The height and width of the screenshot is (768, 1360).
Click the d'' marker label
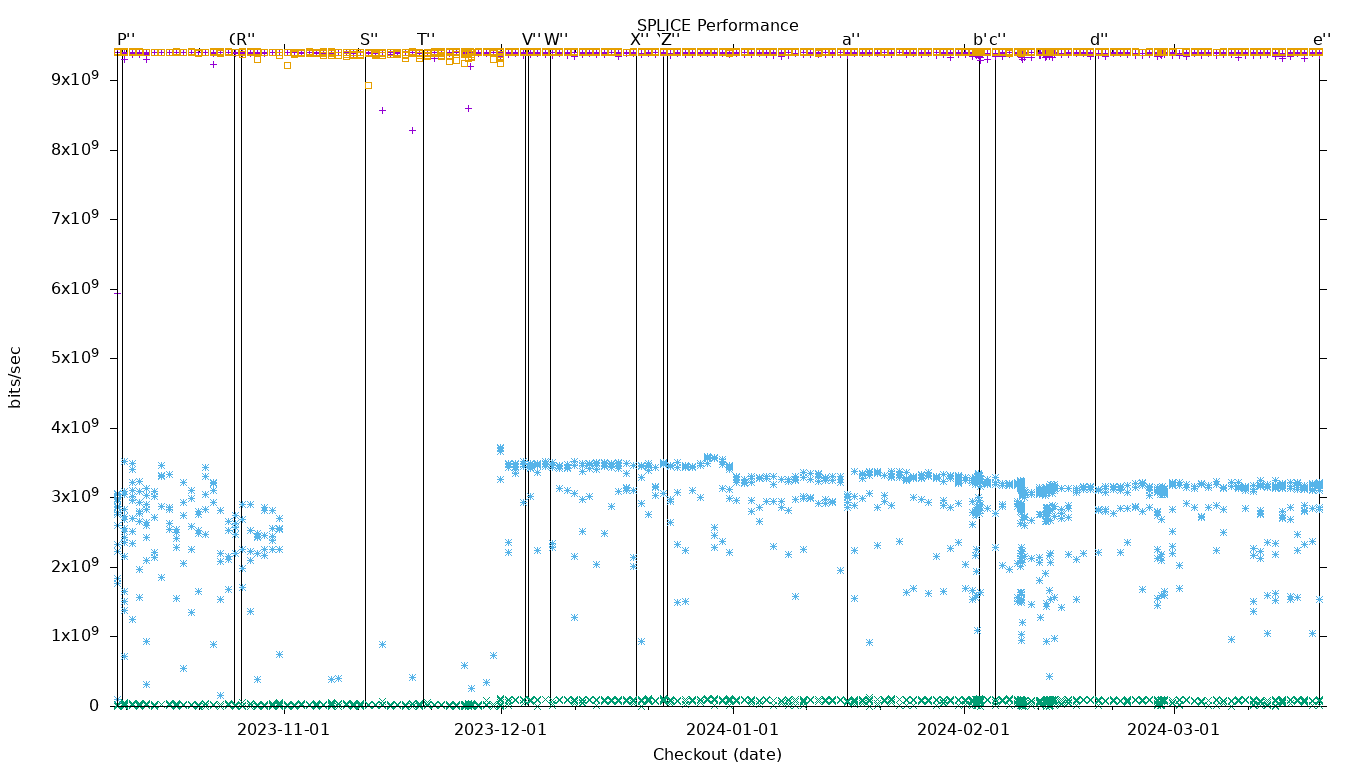pyautogui.click(x=1098, y=41)
